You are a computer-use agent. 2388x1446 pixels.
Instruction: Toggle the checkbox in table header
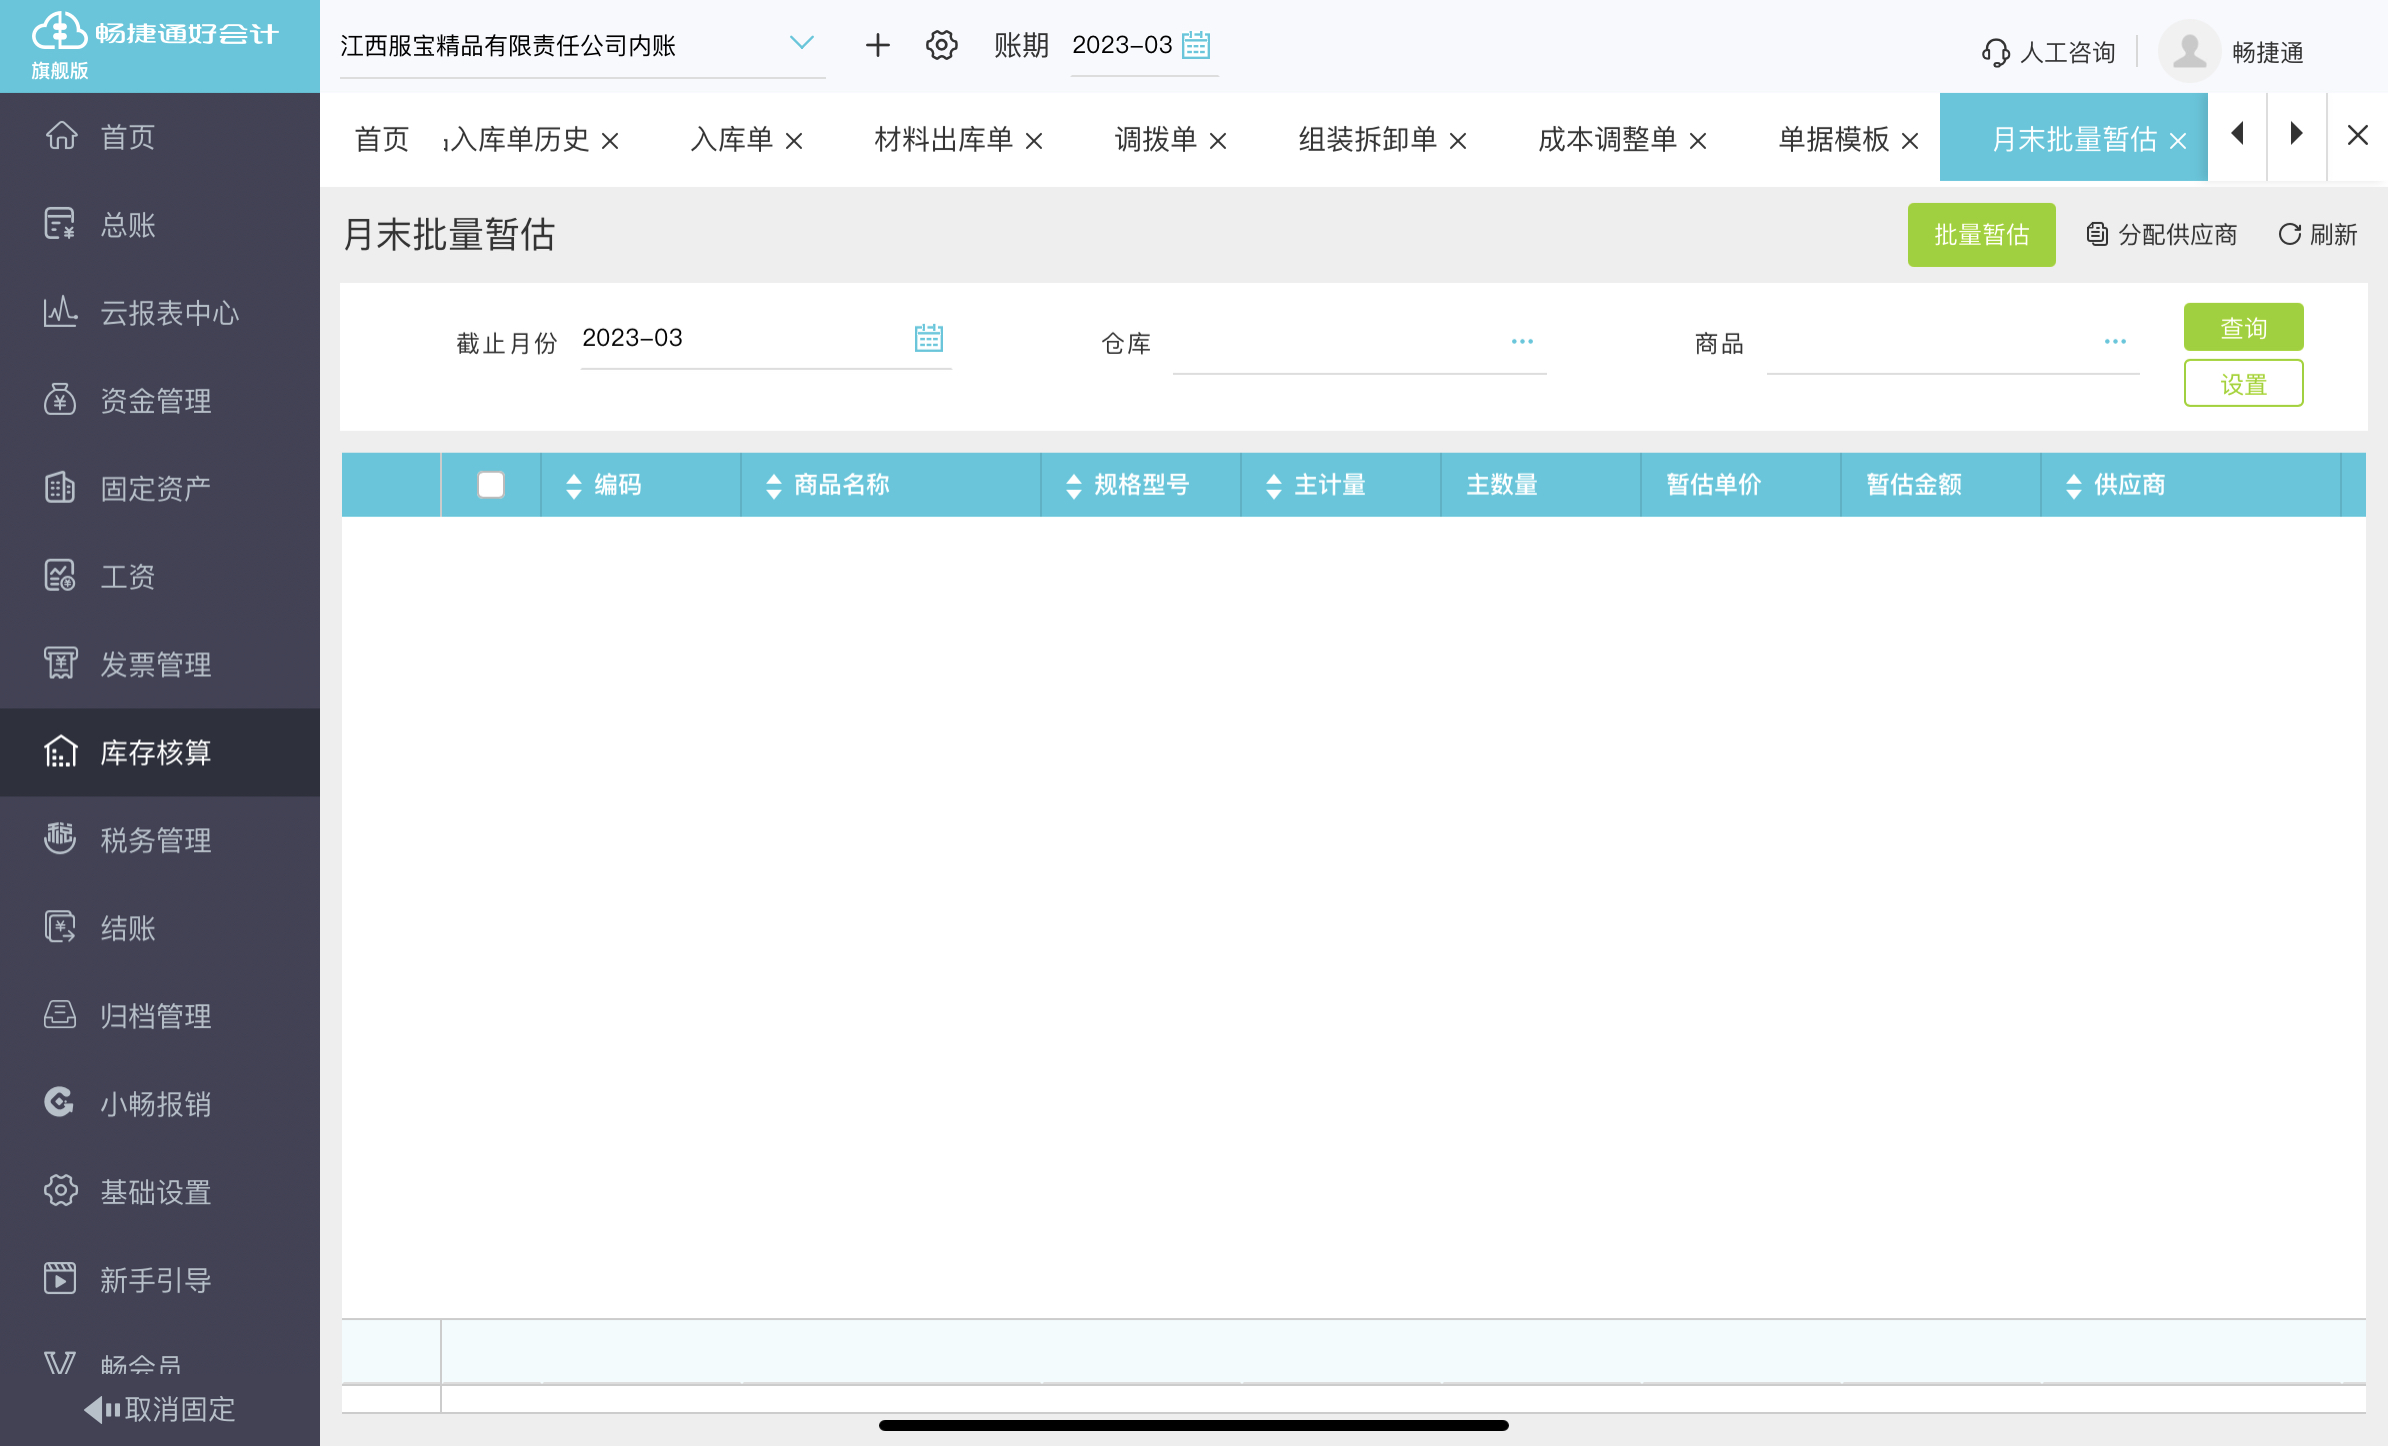pos(490,486)
